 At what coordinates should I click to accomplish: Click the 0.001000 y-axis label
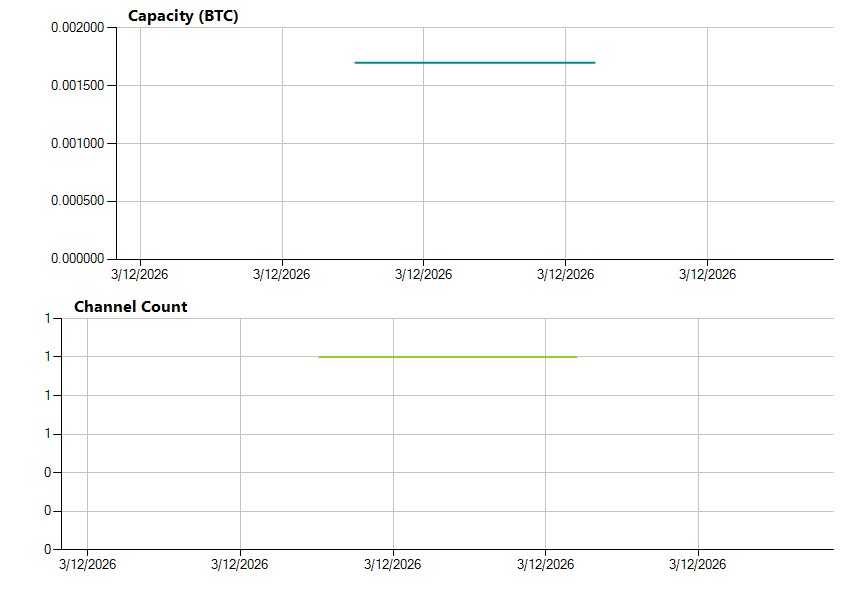pyautogui.click(x=77, y=144)
